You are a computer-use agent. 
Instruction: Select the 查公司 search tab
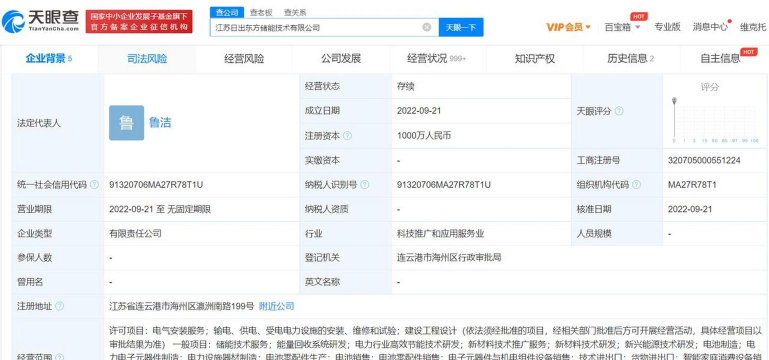227,12
